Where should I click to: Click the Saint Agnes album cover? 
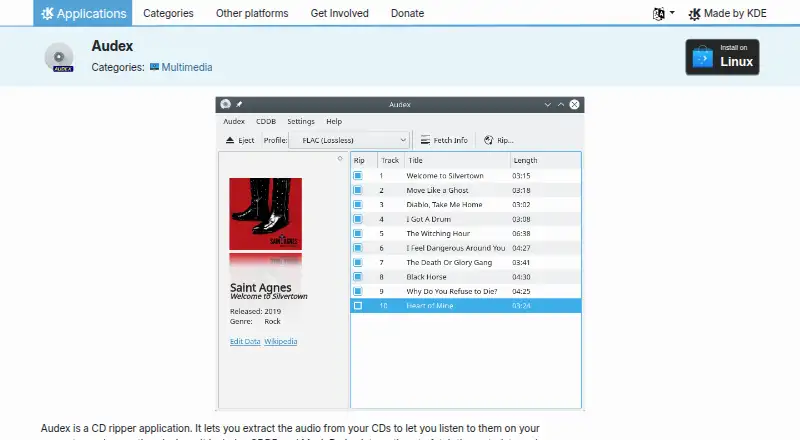(x=265, y=214)
